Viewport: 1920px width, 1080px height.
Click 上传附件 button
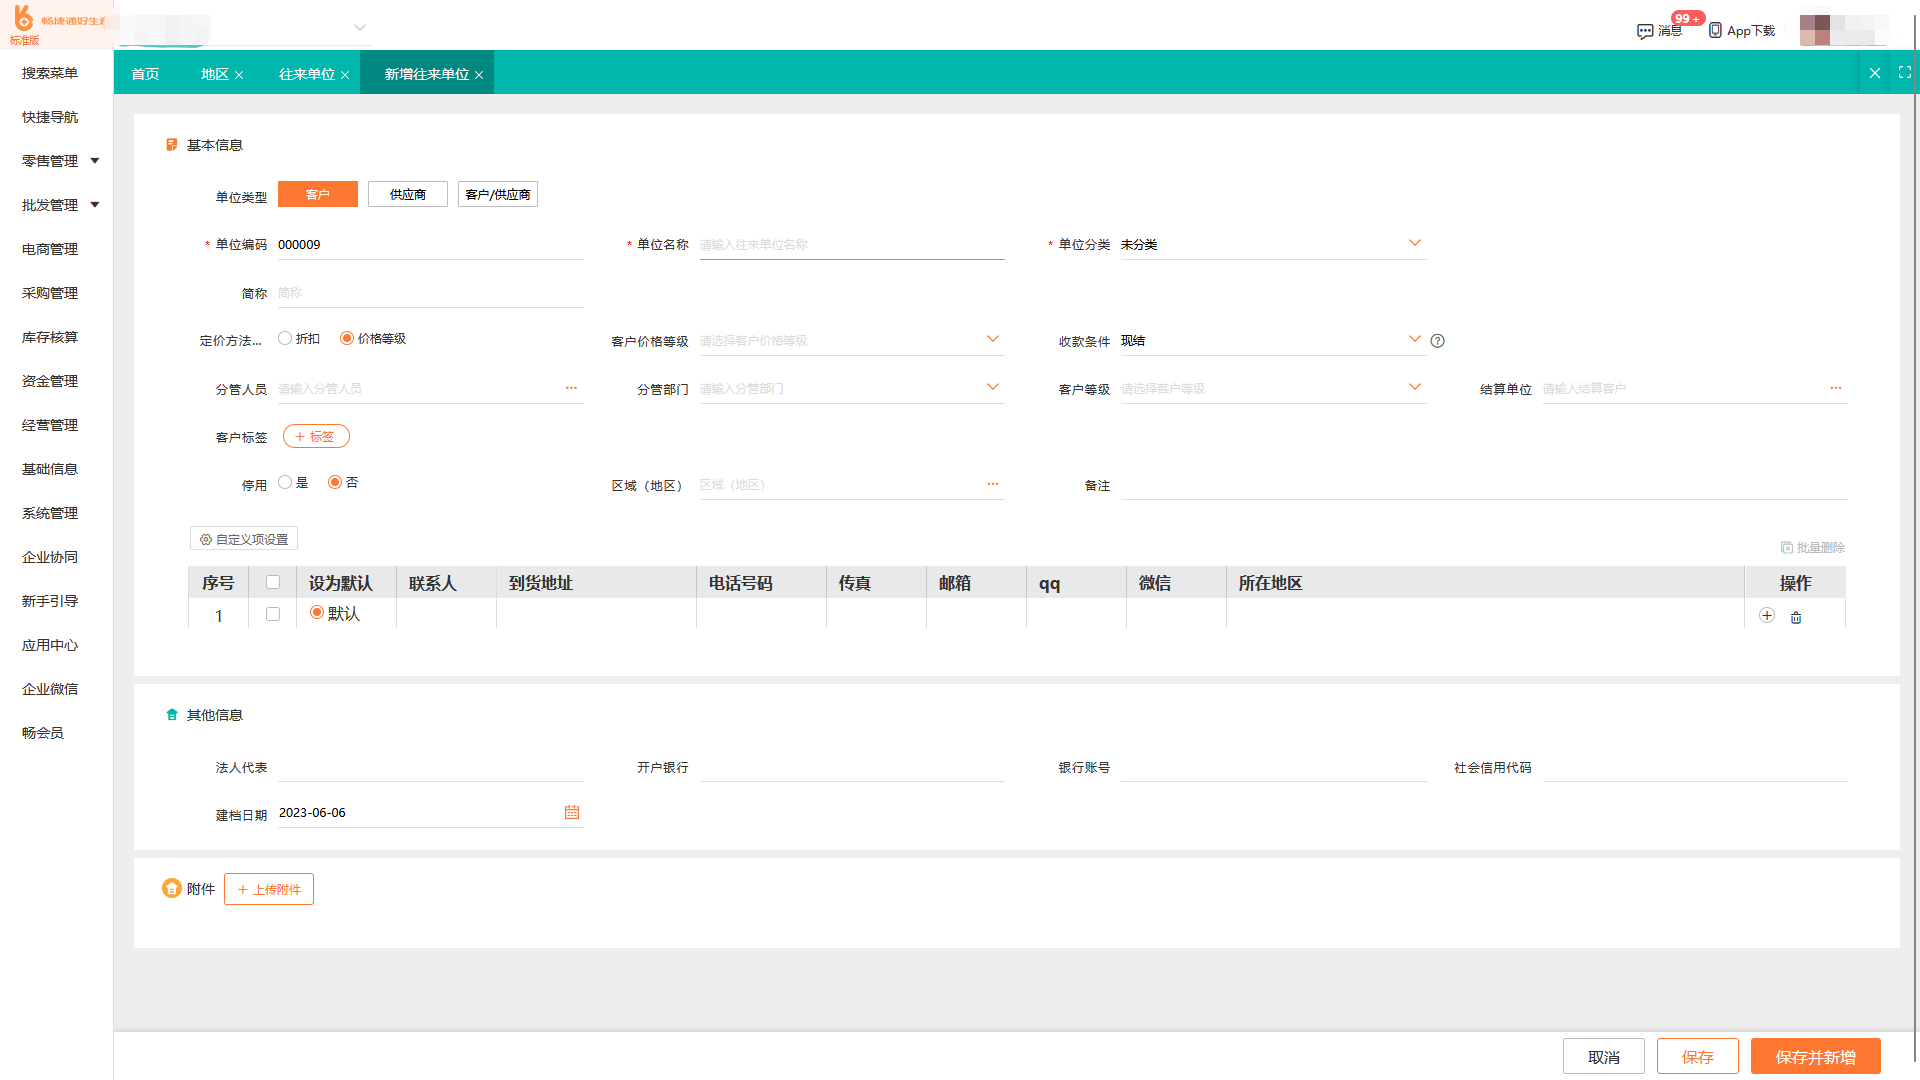point(269,887)
